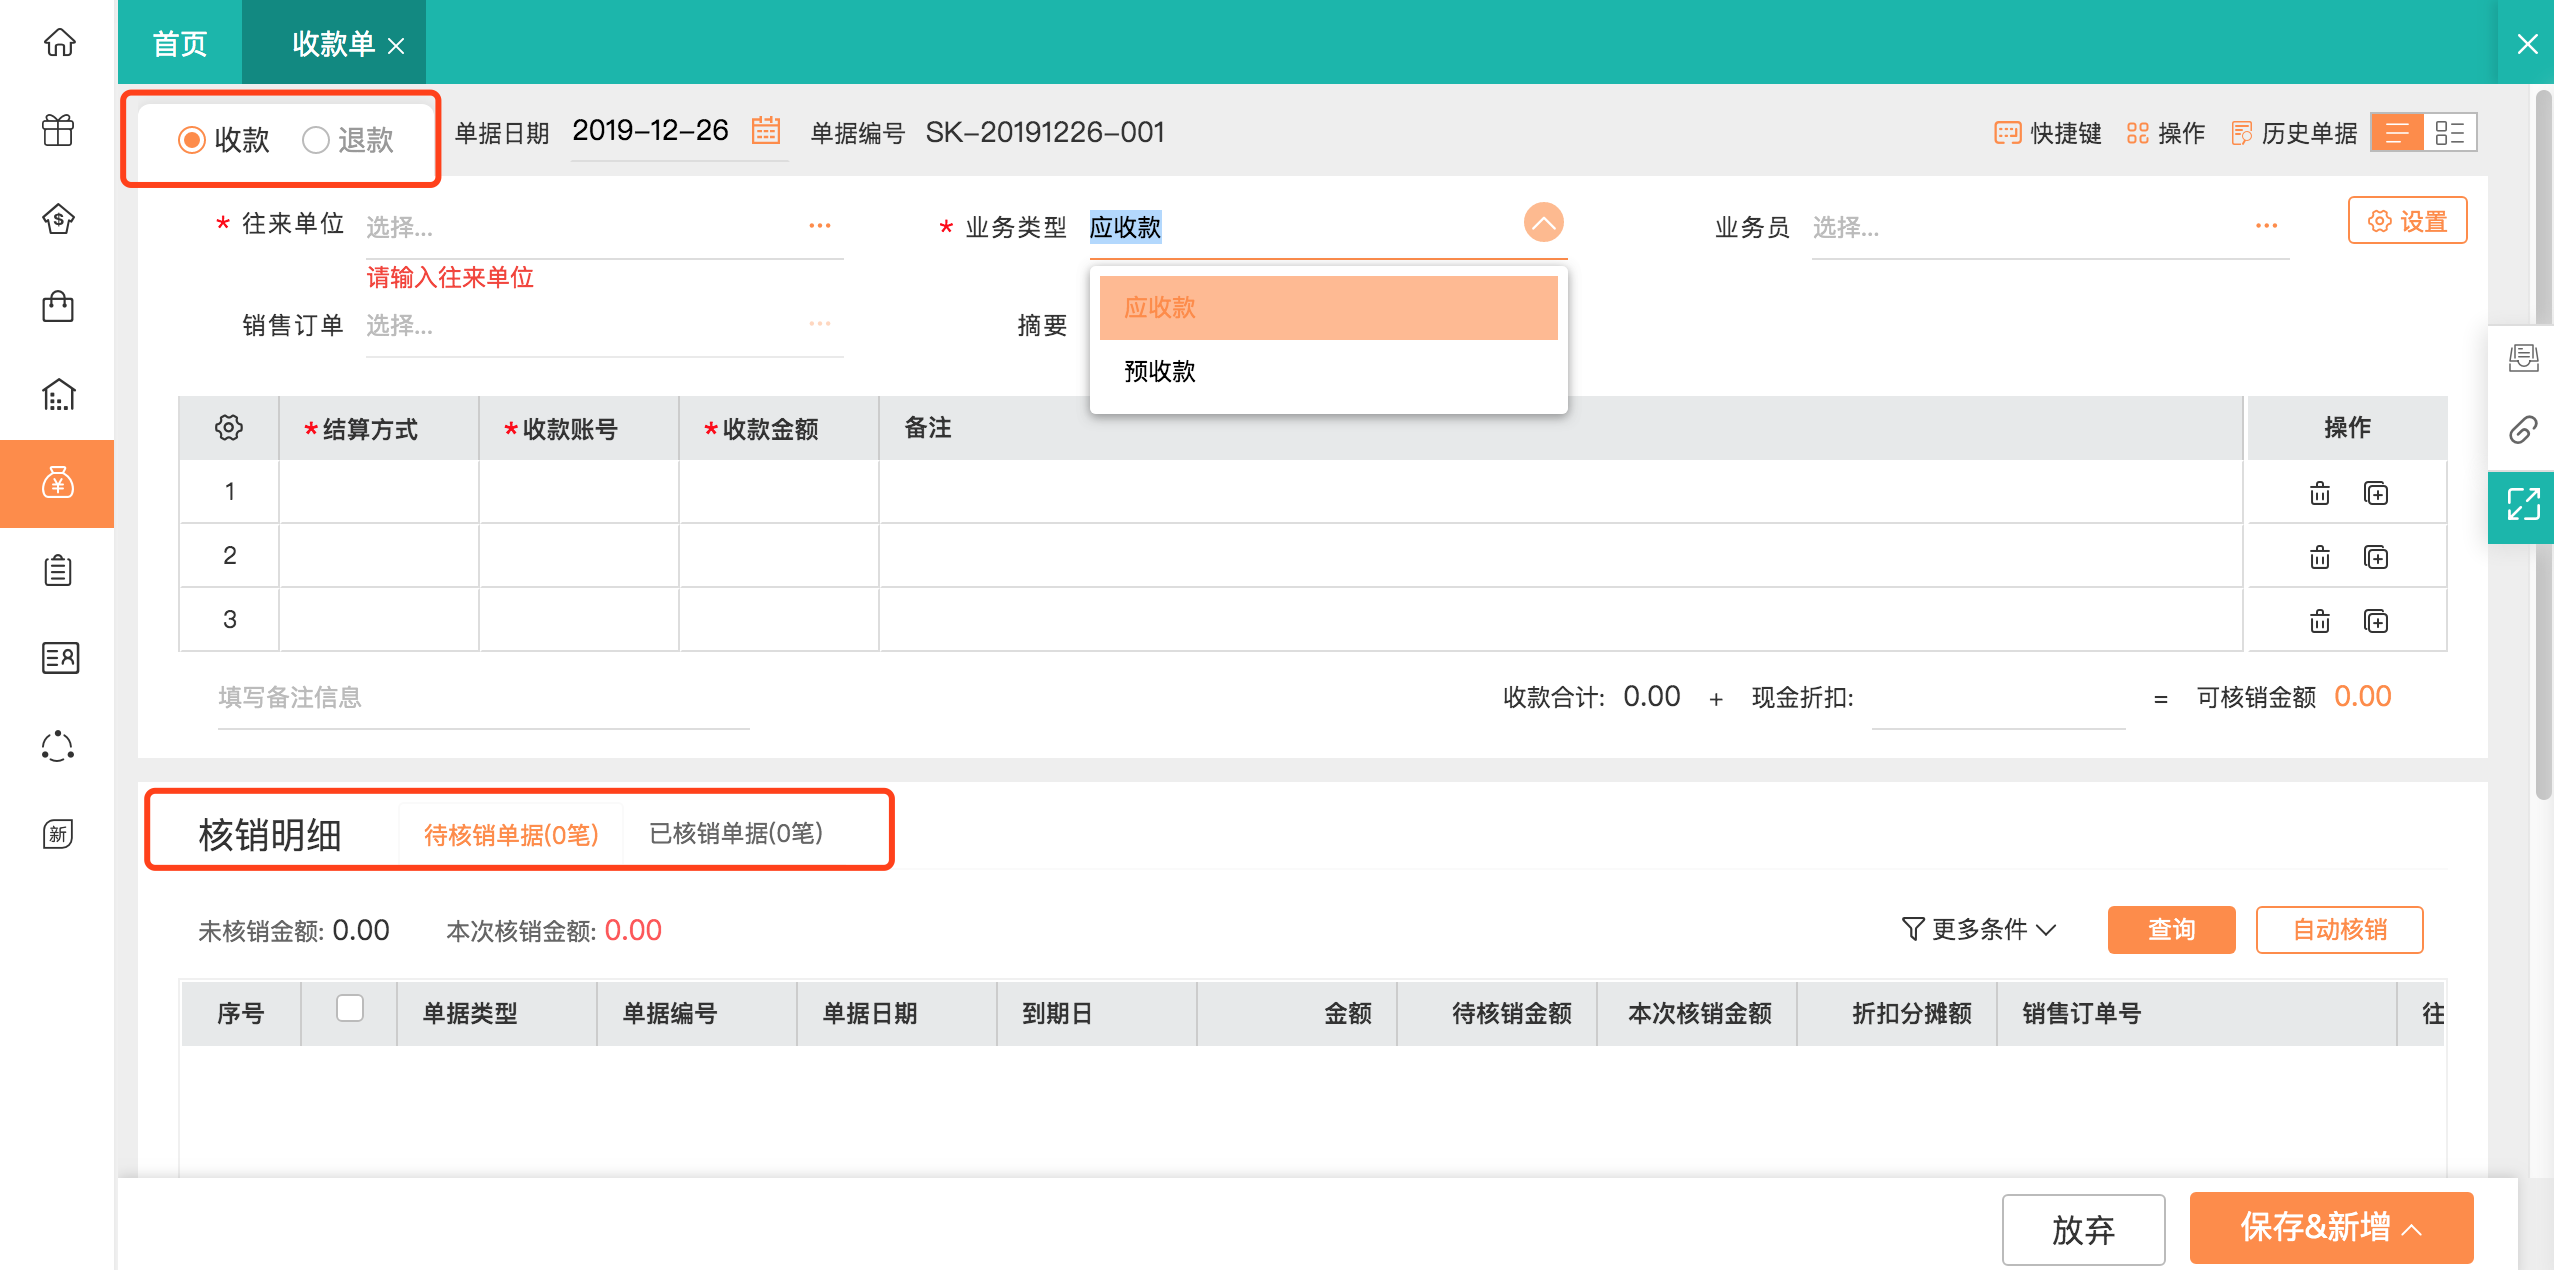The height and width of the screenshot is (1270, 2554).
Task: Click the 更多条件 filter icon
Action: click(1906, 931)
